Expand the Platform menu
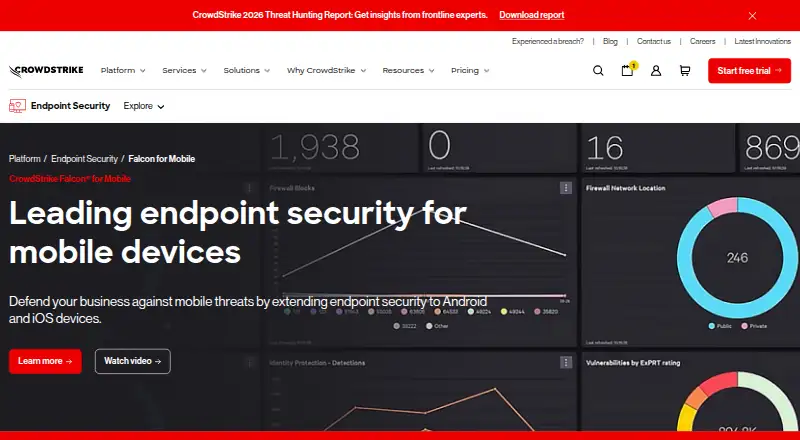Viewport: 800px width, 440px height. [x=123, y=70]
